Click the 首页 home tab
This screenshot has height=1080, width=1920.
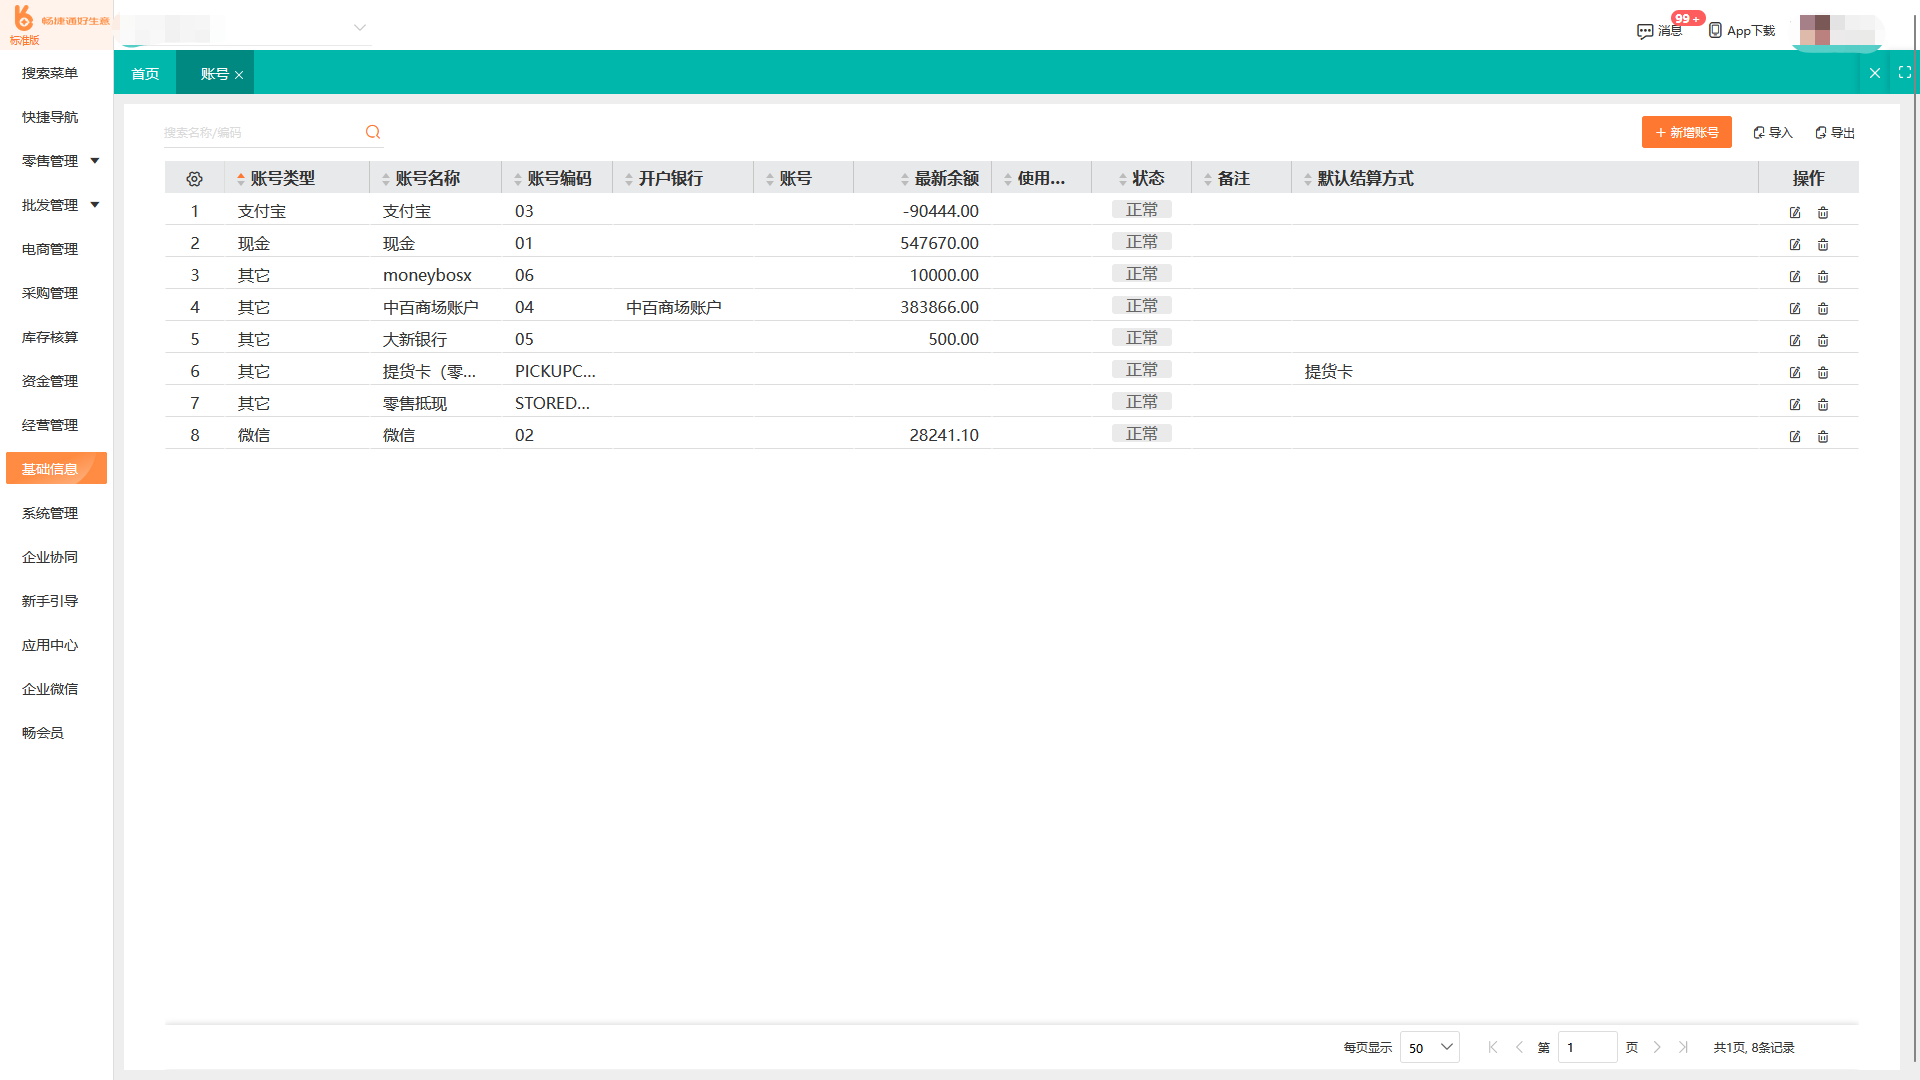pyautogui.click(x=145, y=73)
